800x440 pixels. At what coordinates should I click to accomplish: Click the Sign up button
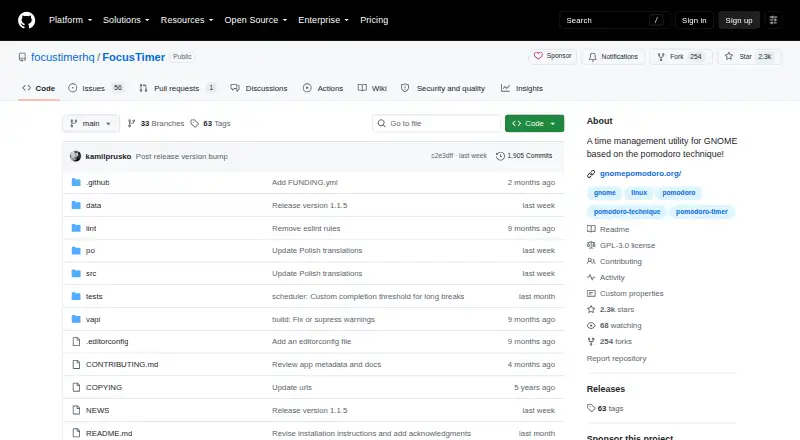(739, 20)
